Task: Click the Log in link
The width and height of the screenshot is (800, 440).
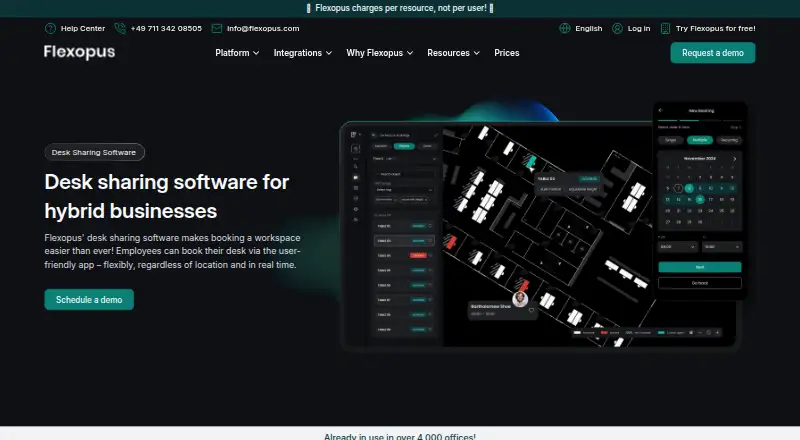Action: (639, 29)
